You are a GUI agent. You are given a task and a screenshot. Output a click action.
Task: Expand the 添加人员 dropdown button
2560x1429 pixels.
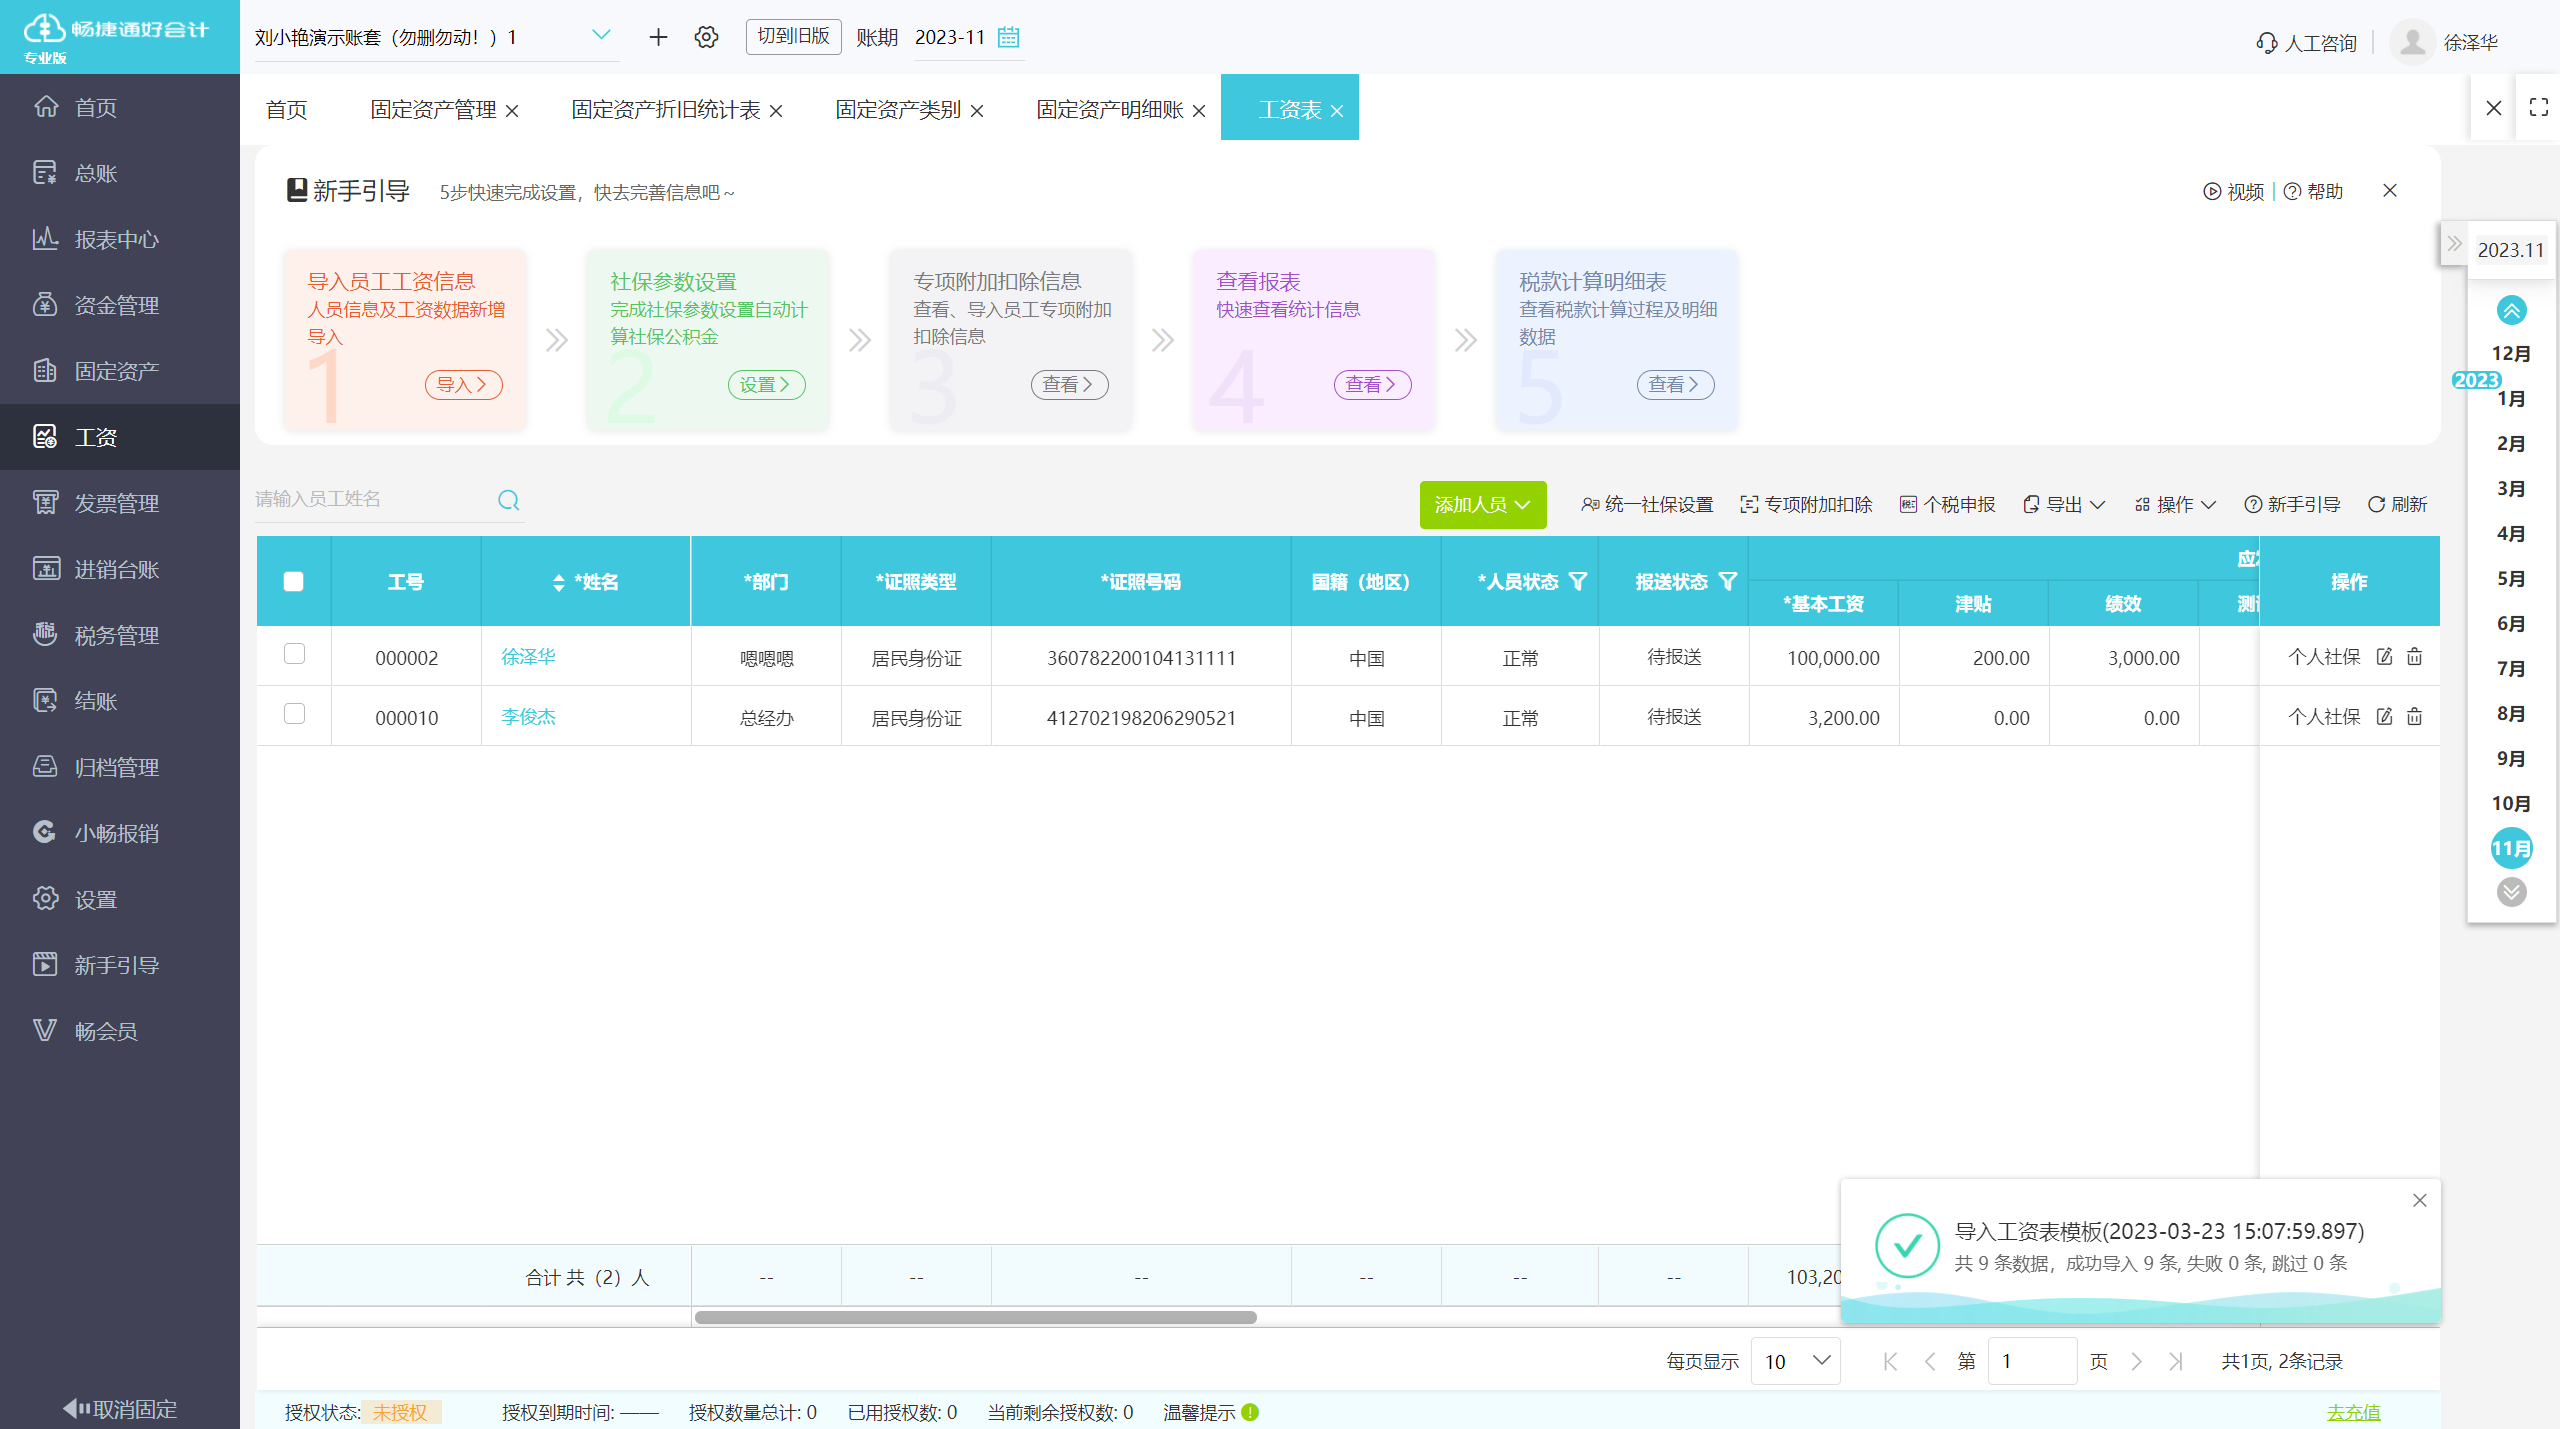point(1526,504)
